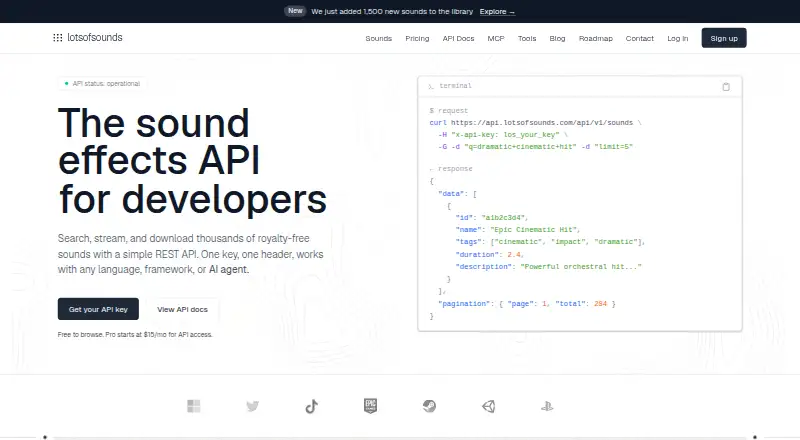Click the lotsofsounds grid logo icon
The height and width of the screenshot is (440, 800).
[x=58, y=38]
